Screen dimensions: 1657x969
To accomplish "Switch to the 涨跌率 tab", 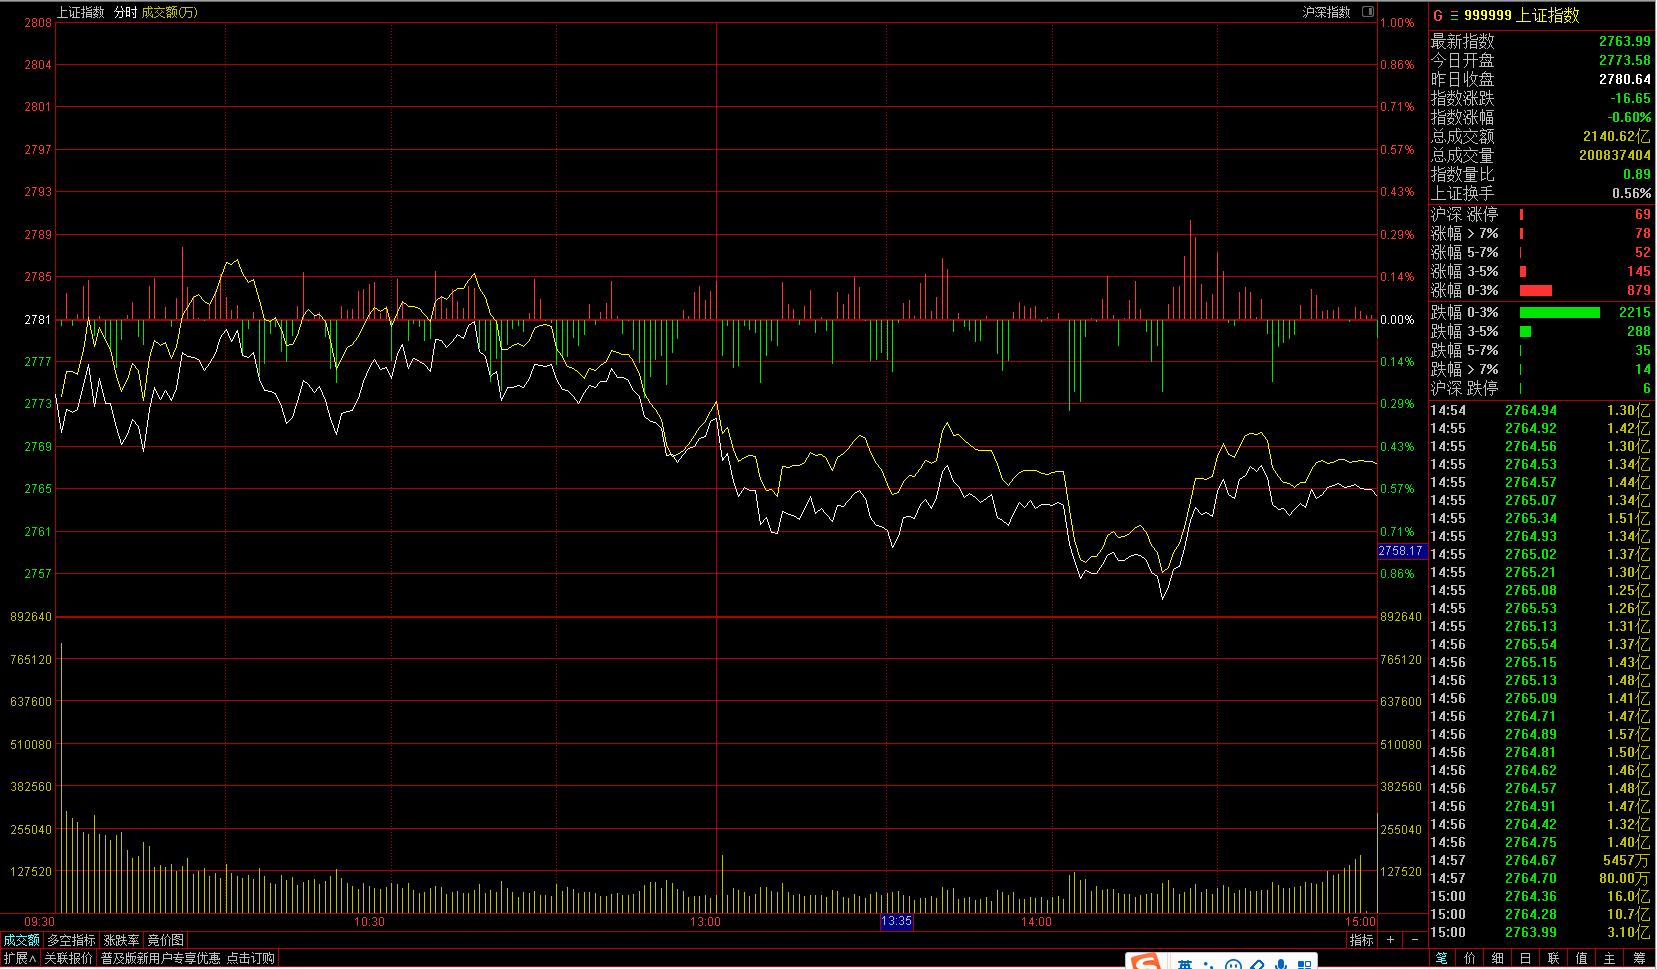I will [x=121, y=940].
